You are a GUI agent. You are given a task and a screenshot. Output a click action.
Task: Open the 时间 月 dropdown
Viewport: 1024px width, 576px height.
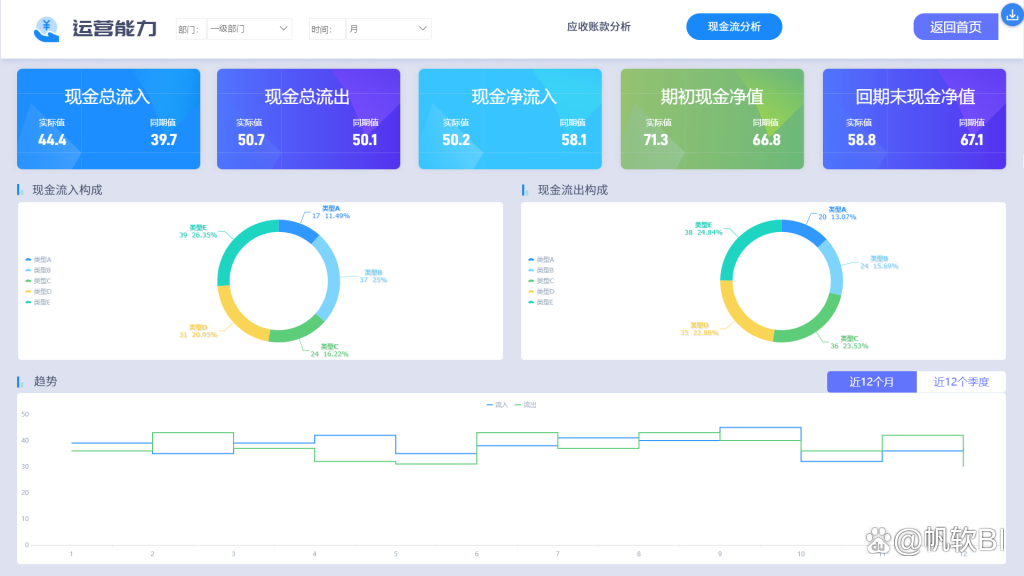click(x=388, y=29)
